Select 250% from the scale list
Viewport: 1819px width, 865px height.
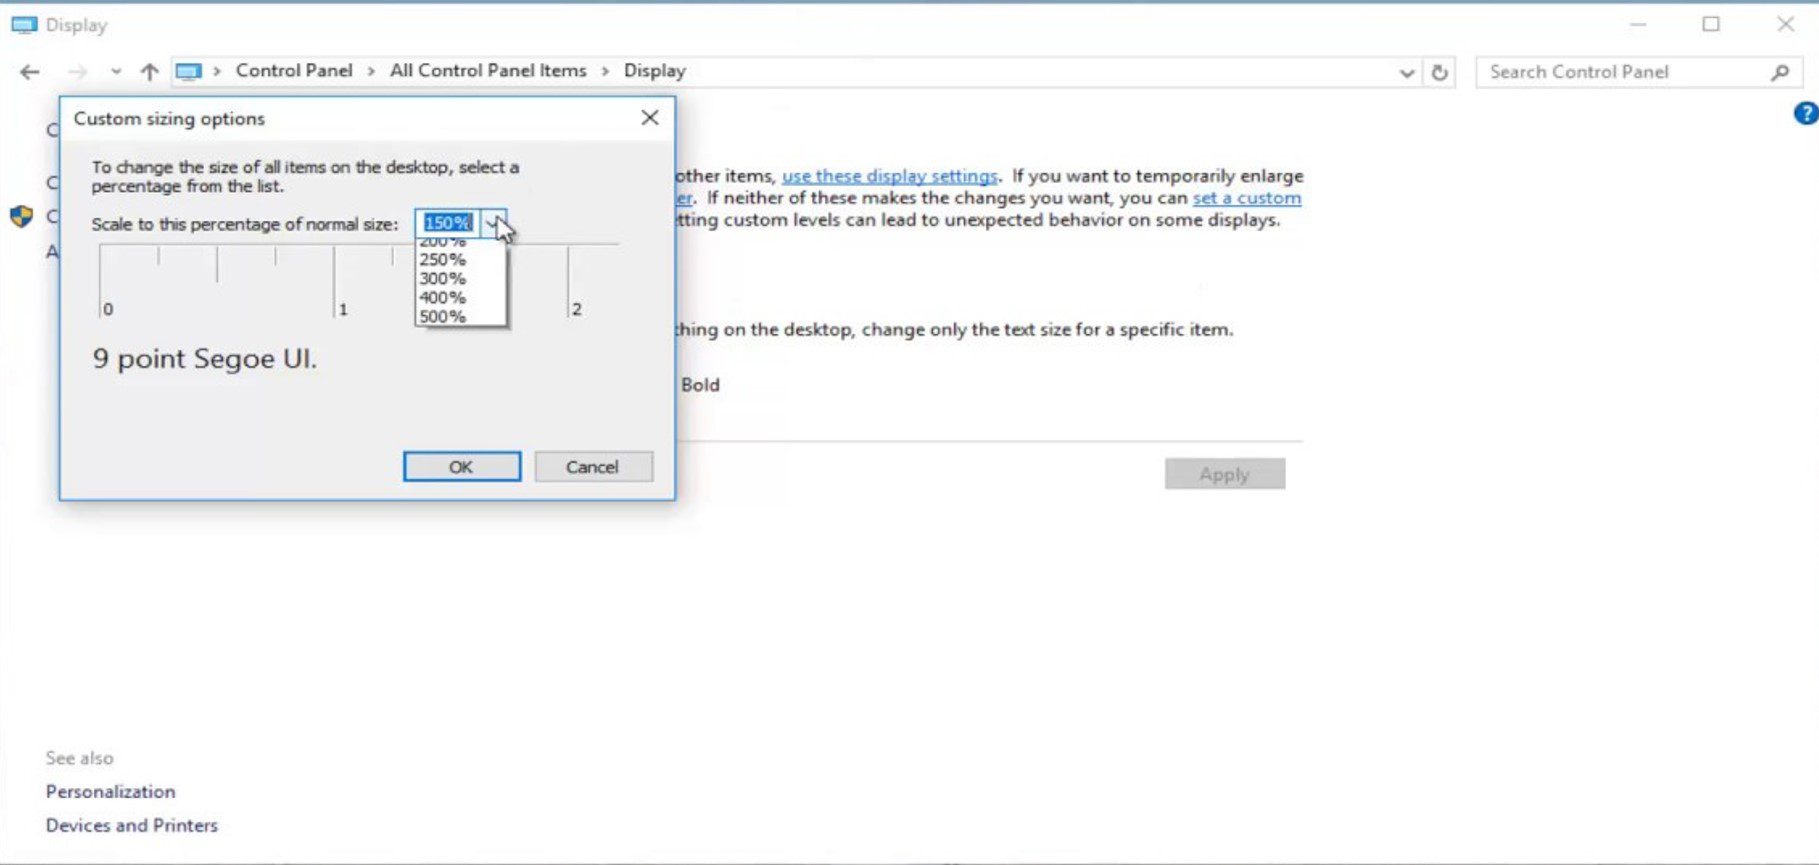coord(443,260)
